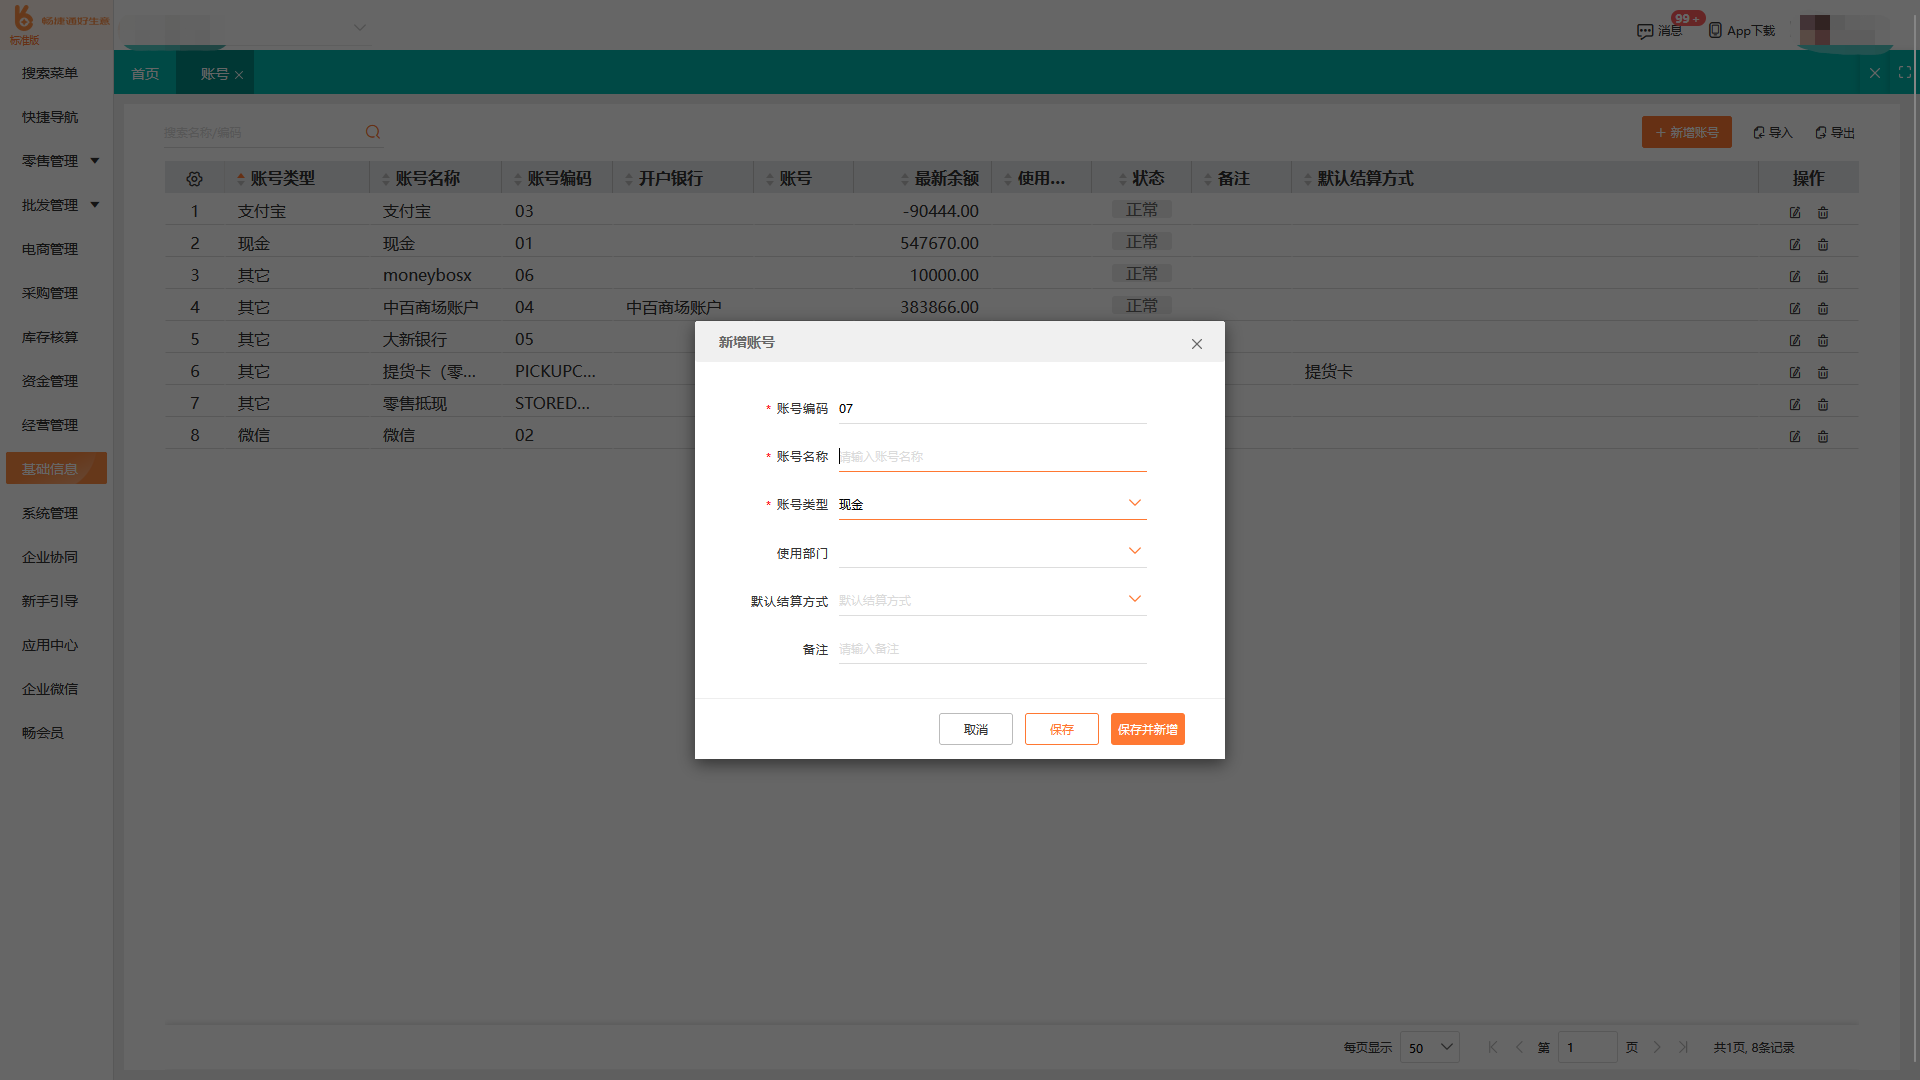The height and width of the screenshot is (1080, 1920).
Task: Click 首页 tab in top navigation
Action: tap(144, 73)
